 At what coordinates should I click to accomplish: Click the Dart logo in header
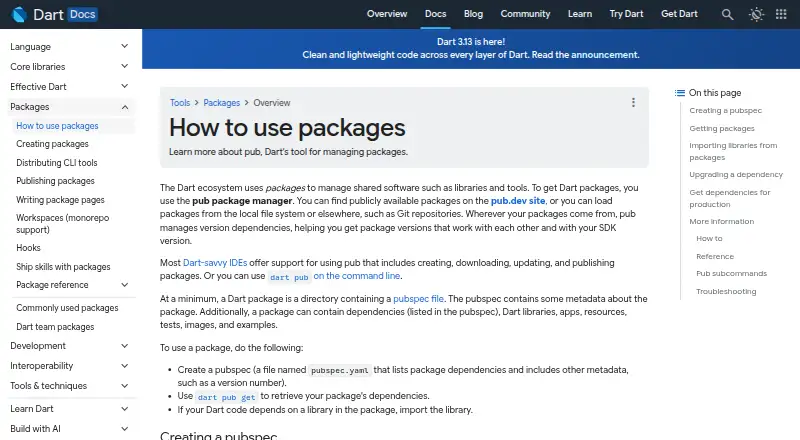point(19,14)
